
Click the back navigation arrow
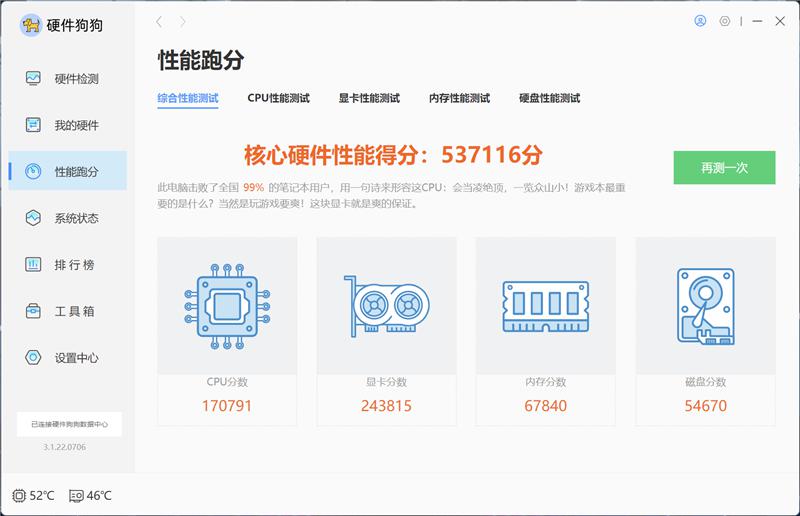pyautogui.click(x=159, y=21)
